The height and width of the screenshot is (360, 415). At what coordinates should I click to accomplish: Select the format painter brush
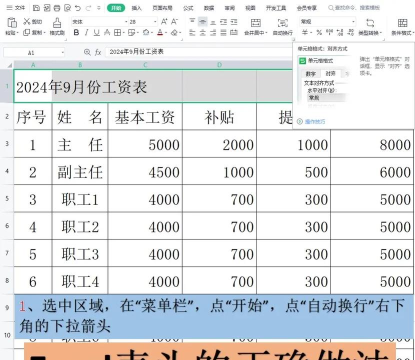(57, 23)
